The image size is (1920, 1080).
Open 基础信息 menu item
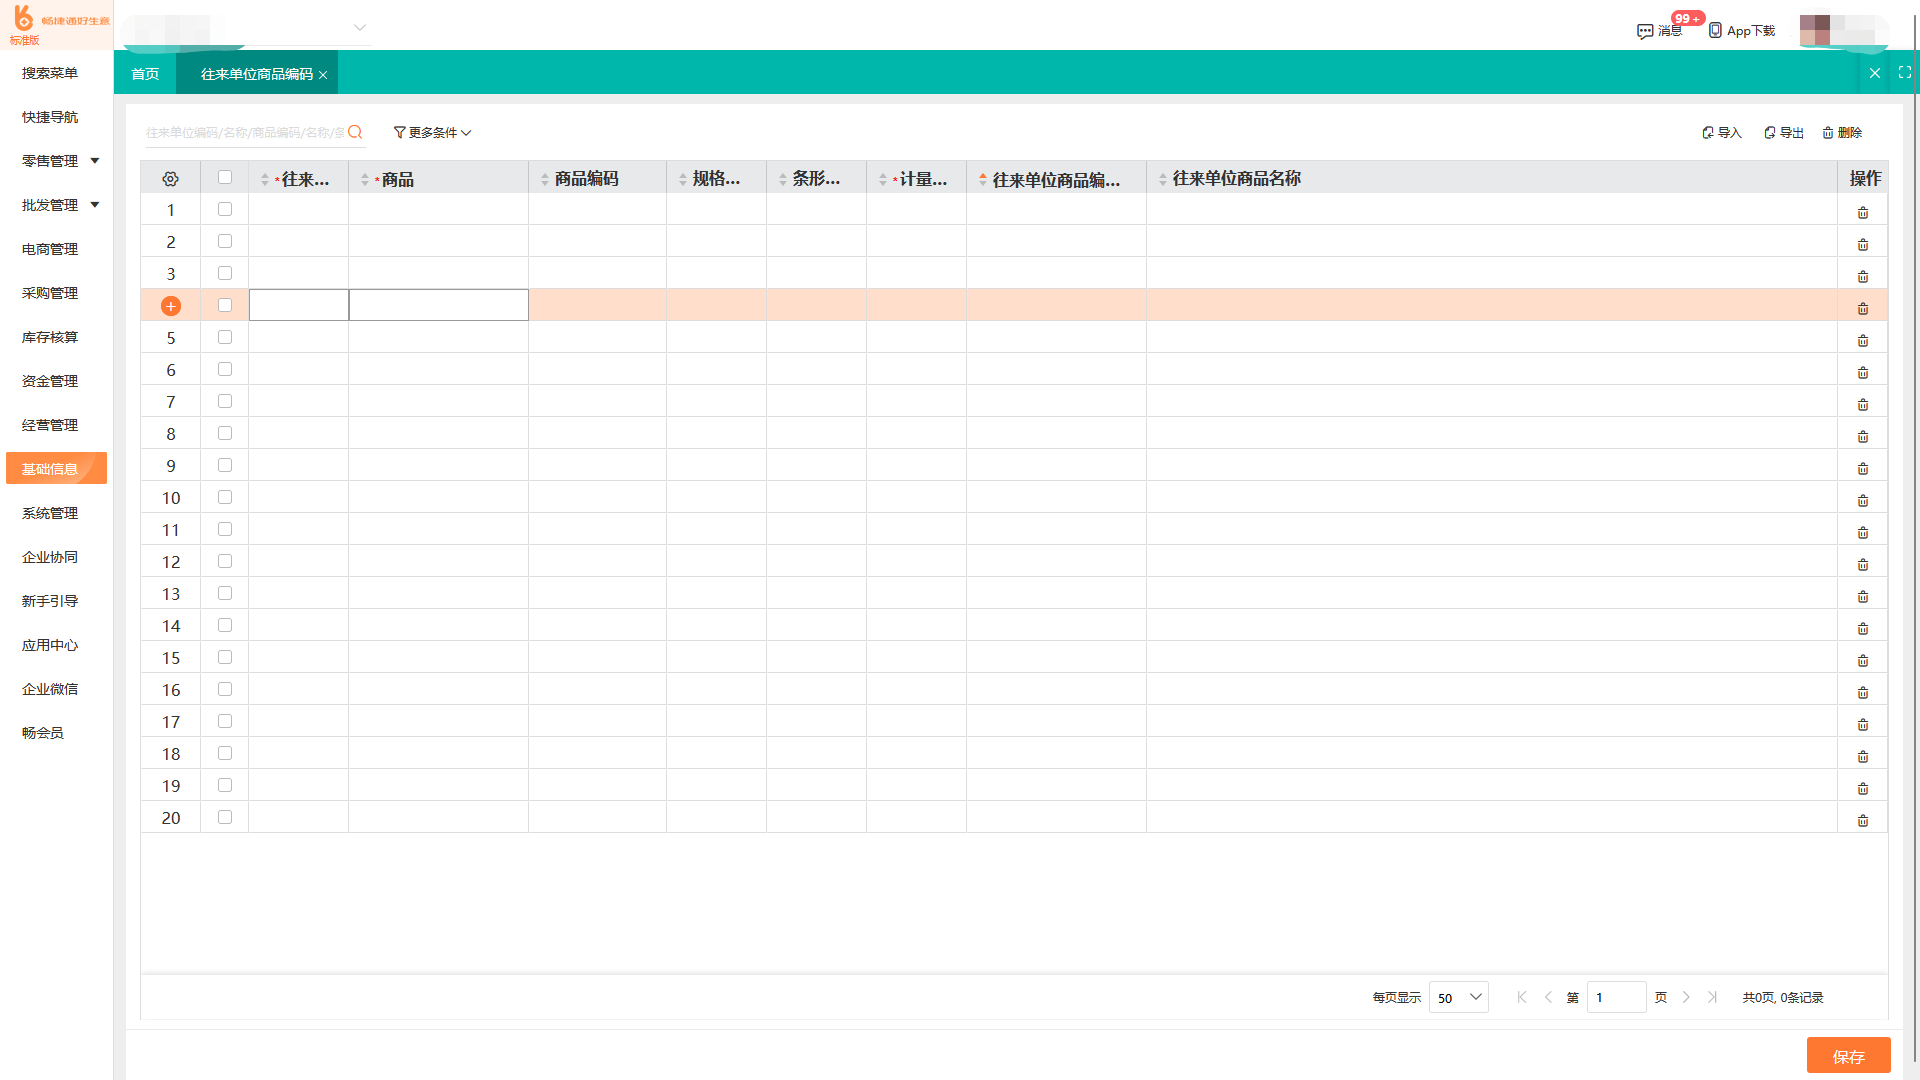click(51, 468)
